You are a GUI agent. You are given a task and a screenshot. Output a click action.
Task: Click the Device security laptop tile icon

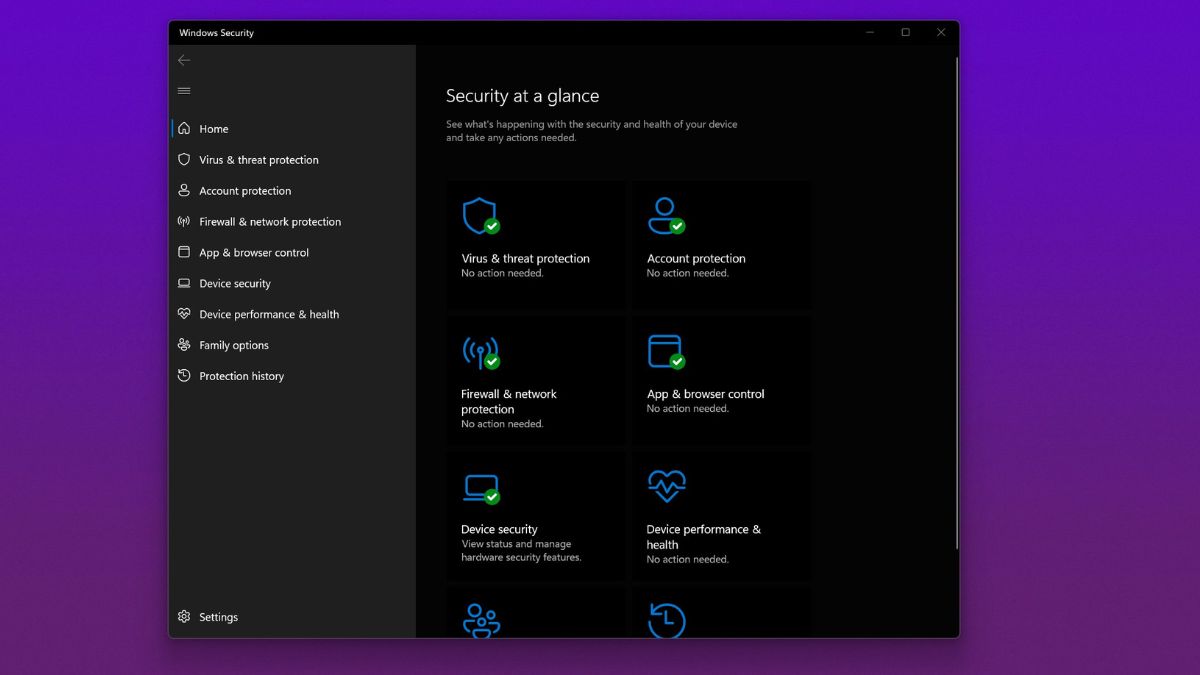(x=482, y=485)
